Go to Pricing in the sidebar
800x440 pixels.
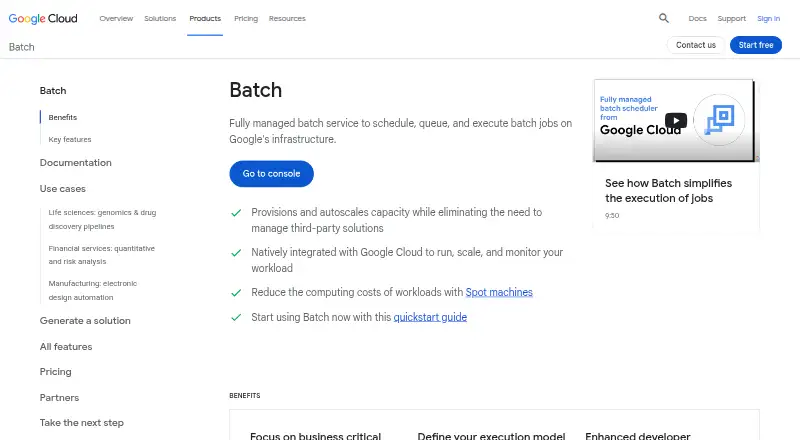click(56, 372)
